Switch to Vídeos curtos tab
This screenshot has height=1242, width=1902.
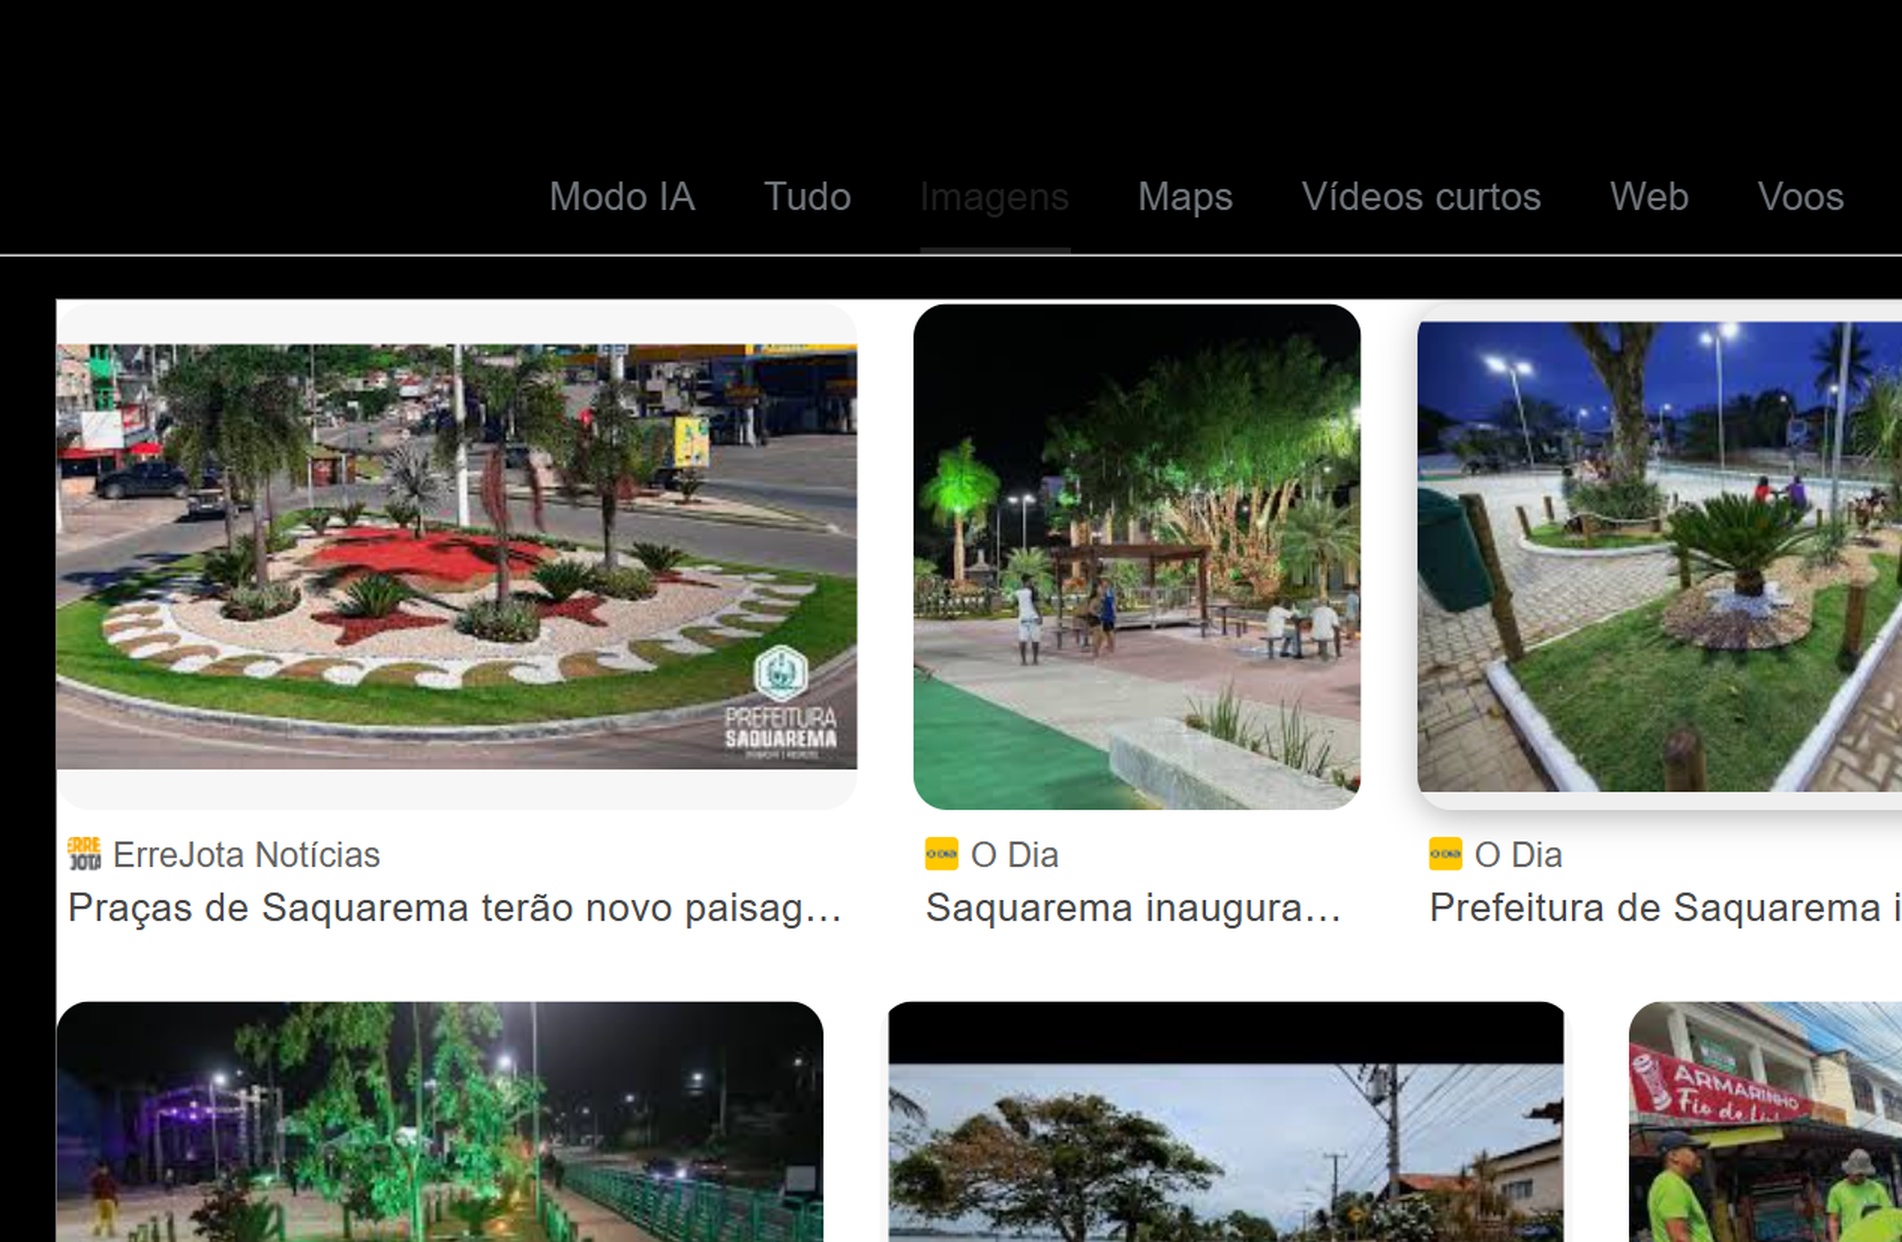coord(1420,197)
